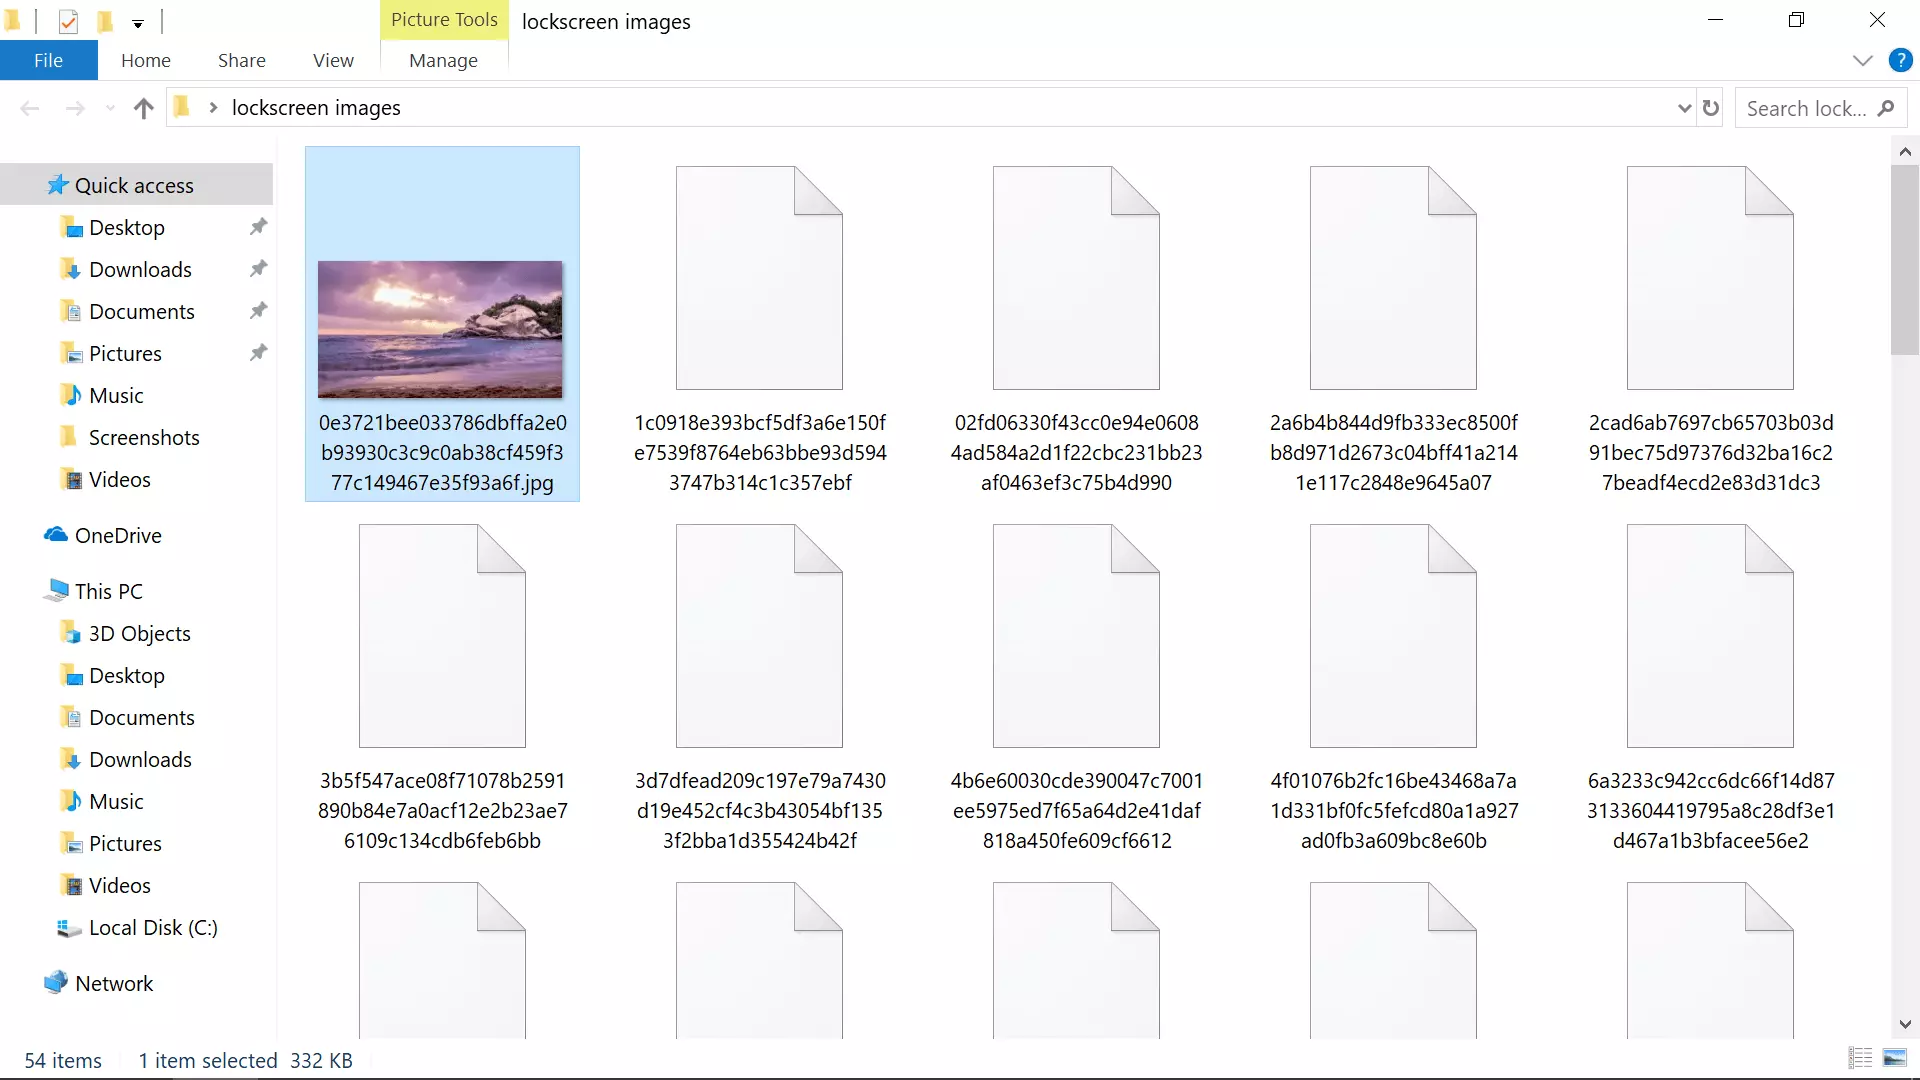Click the OneDrive tree item
The image size is (1920, 1080).
117,534
